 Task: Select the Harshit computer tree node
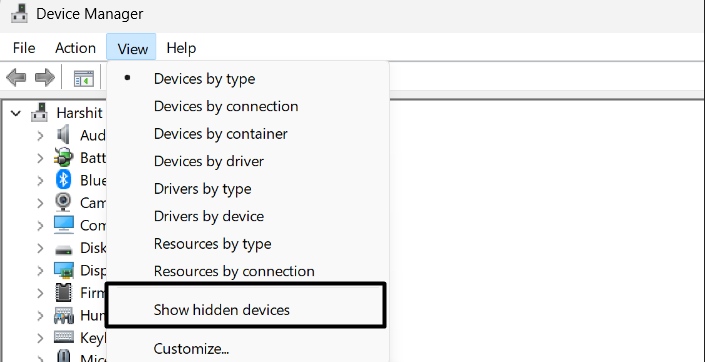pos(79,113)
